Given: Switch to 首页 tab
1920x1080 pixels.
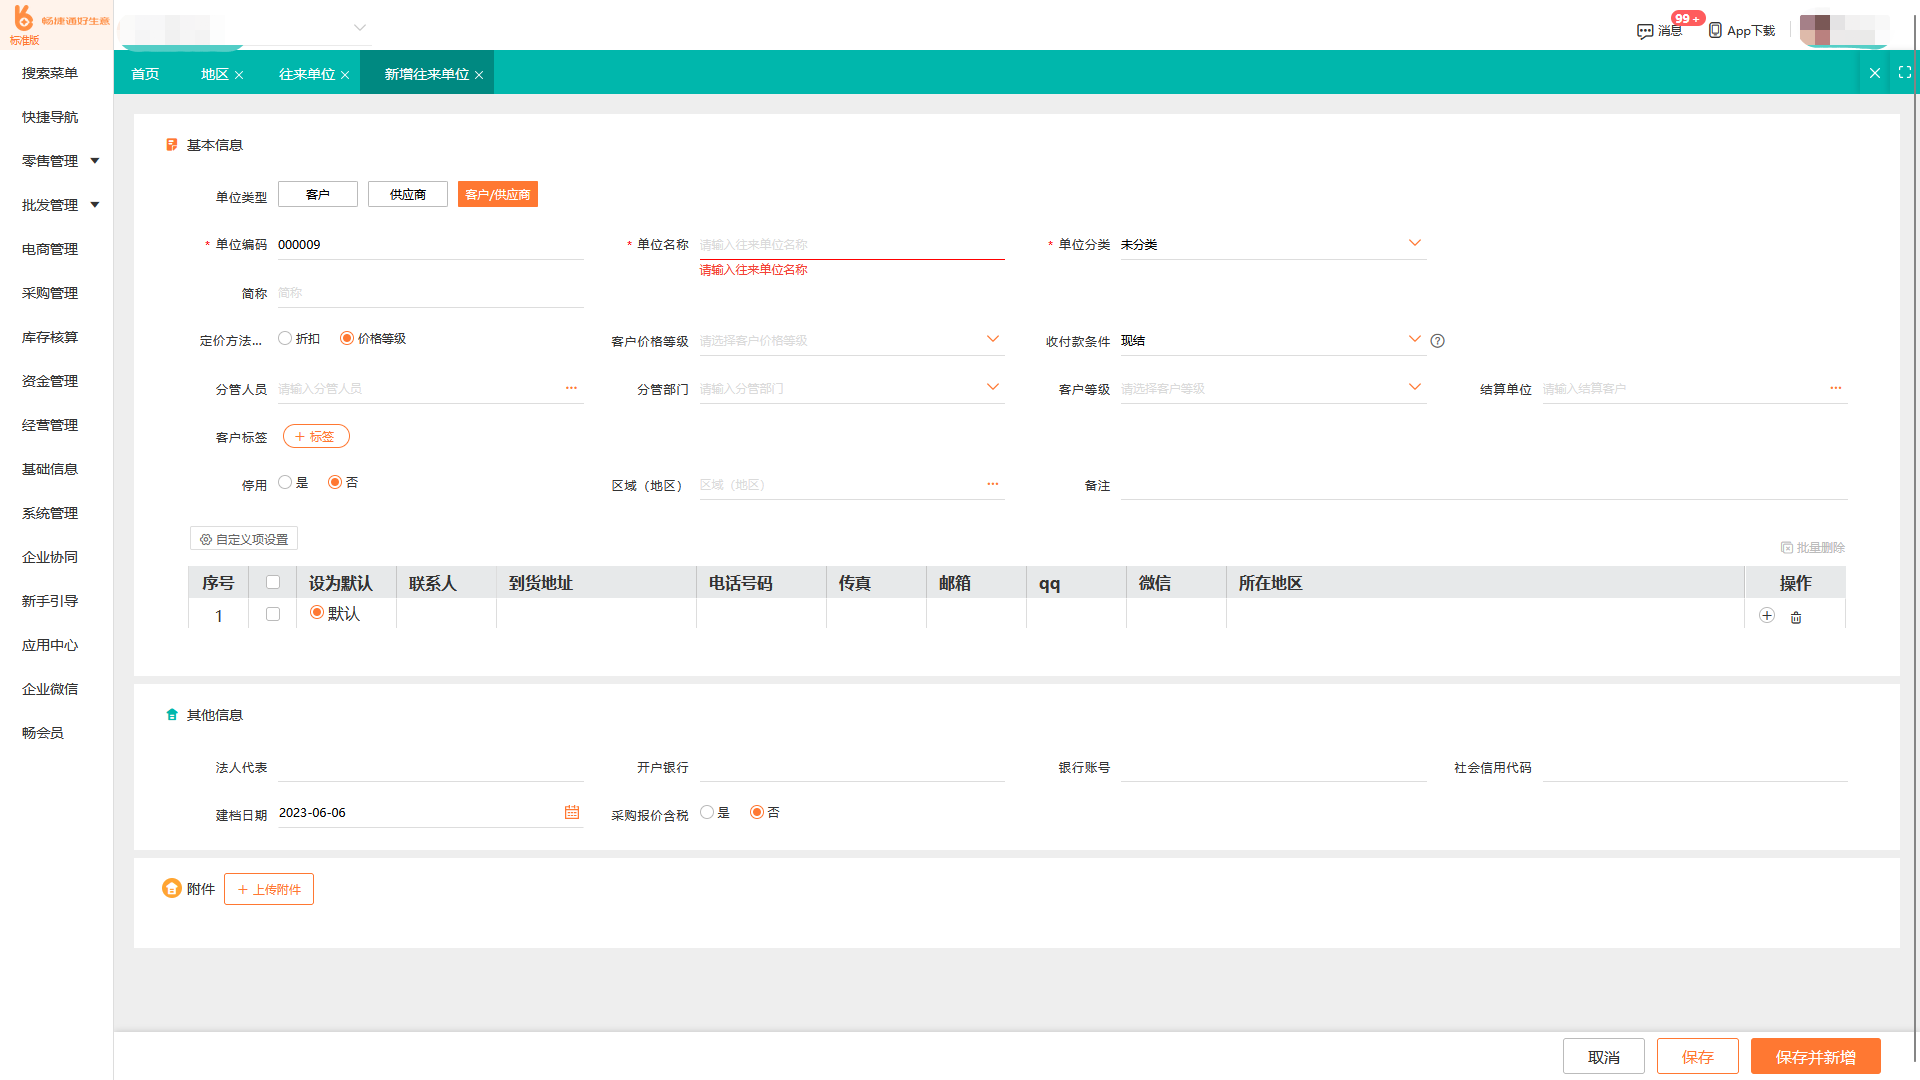Looking at the screenshot, I should point(146,73).
